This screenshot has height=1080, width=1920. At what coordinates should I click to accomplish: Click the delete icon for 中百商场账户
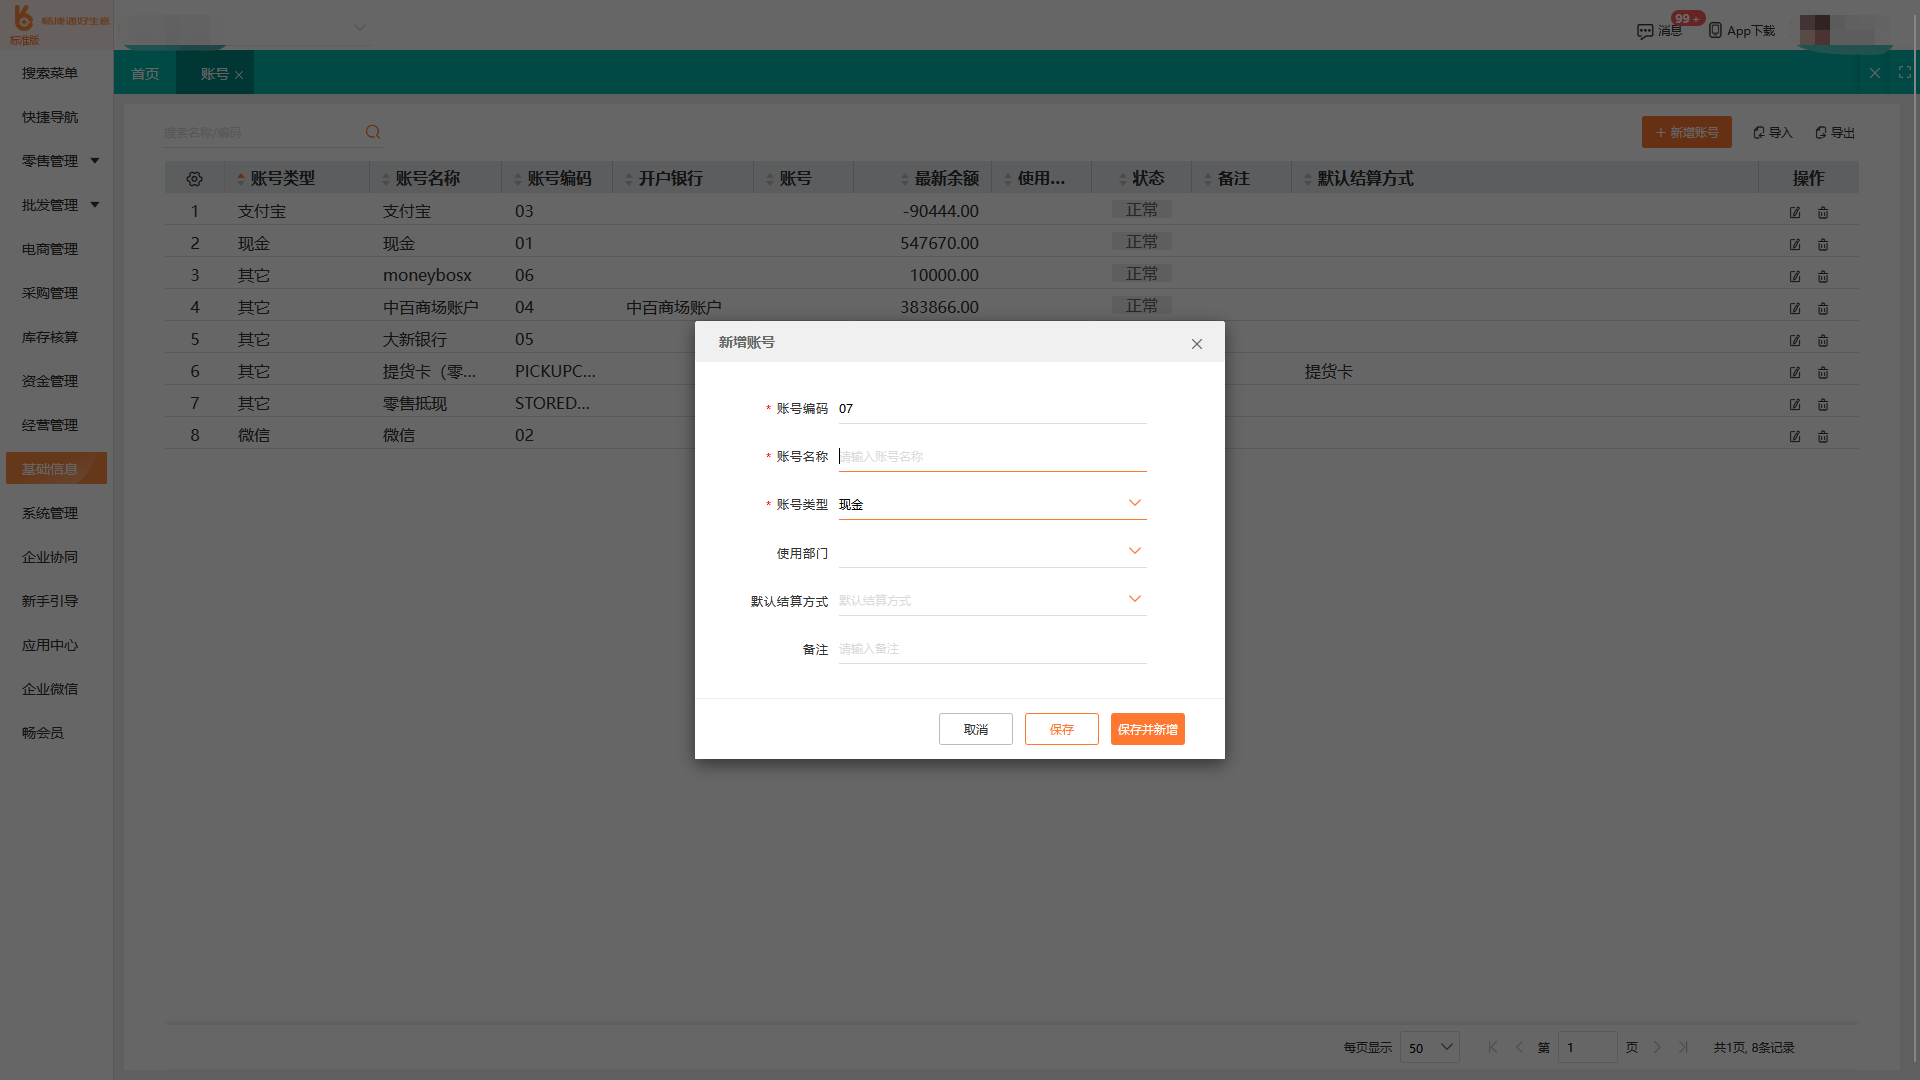click(x=1824, y=307)
